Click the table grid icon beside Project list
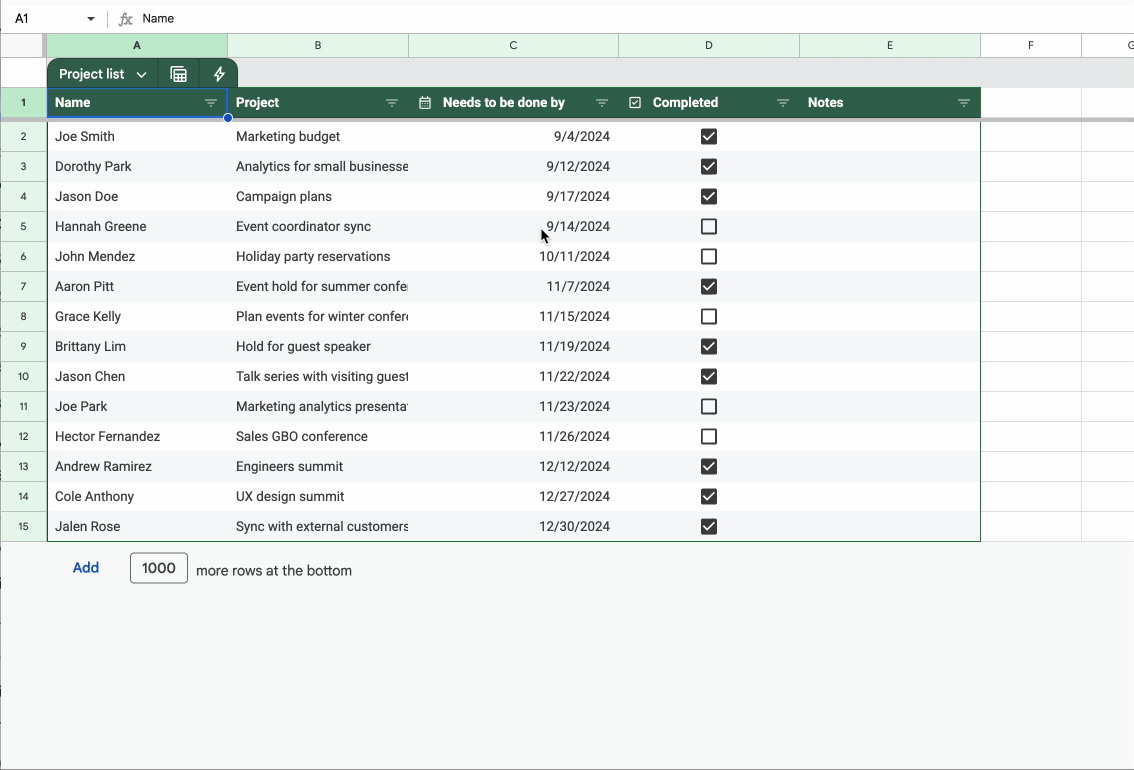 click(178, 73)
